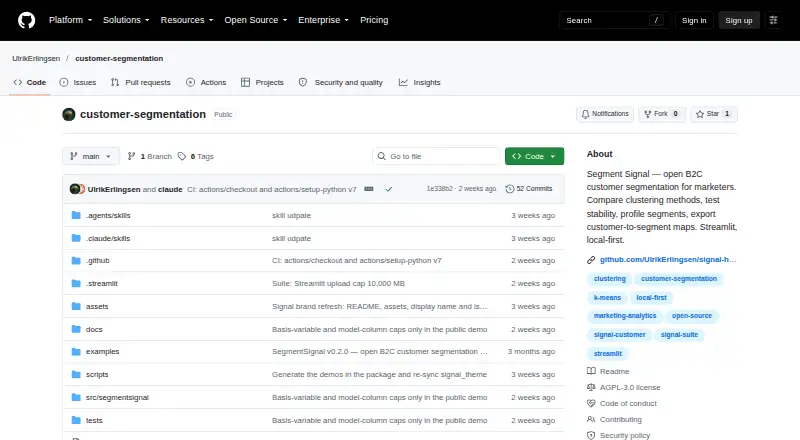Viewport: 800px width, 440px height.
Task: Open the customer-segmentation breadcrumb link
Action: [119, 58]
